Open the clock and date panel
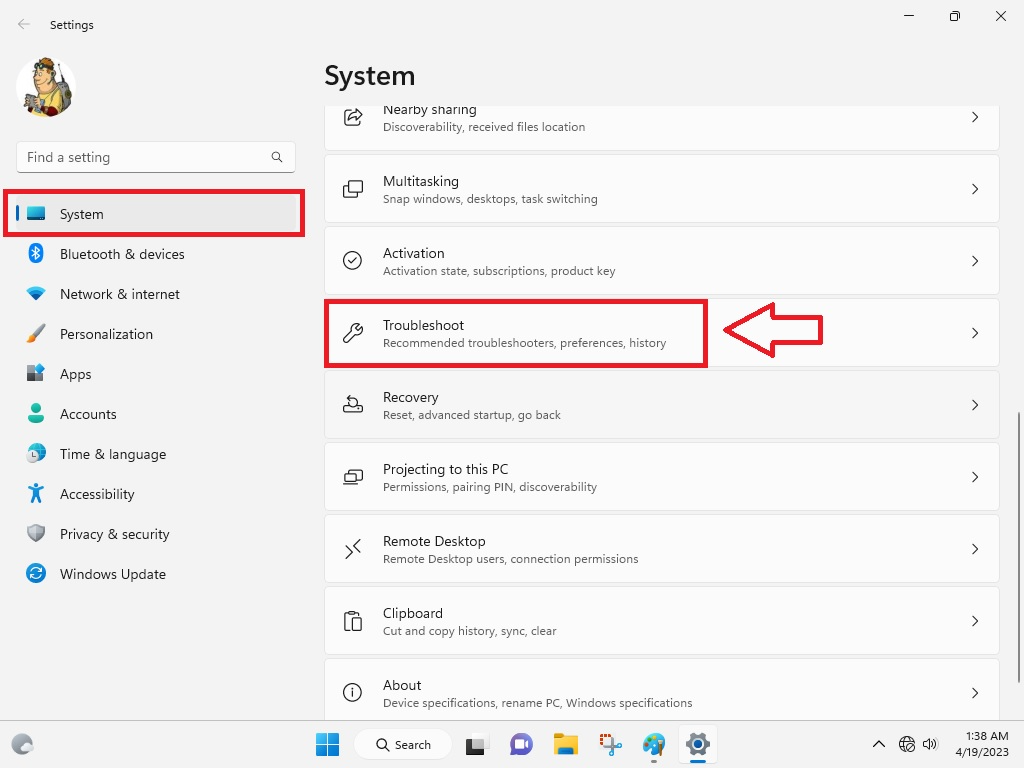 (x=982, y=744)
